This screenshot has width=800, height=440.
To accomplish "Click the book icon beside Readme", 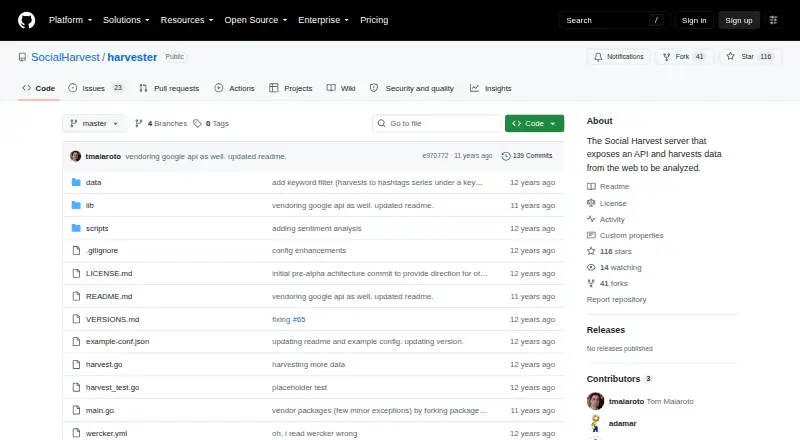I will [591, 187].
